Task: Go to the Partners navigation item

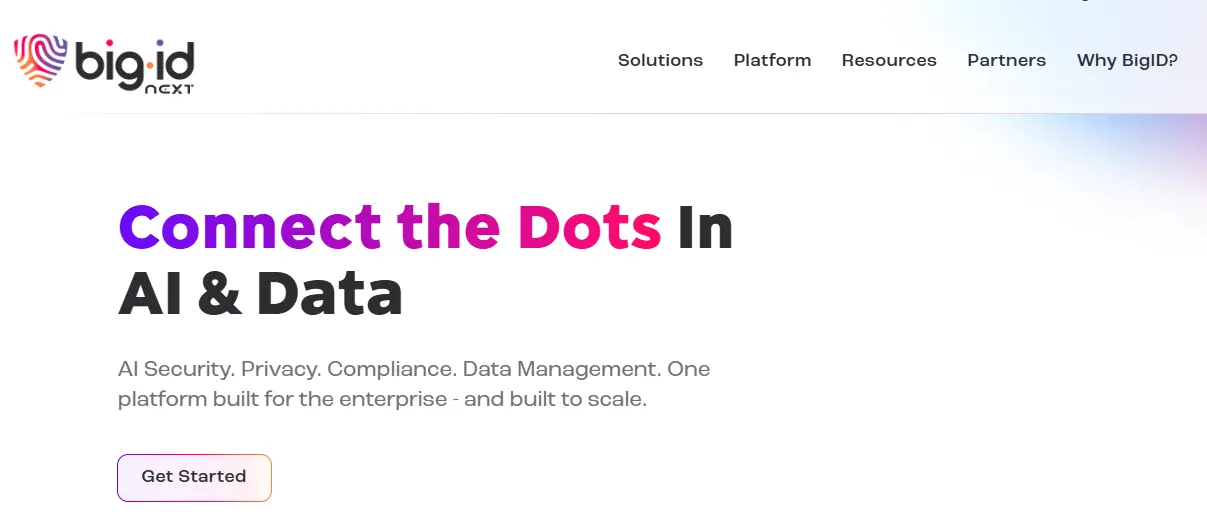Action: 1006,60
